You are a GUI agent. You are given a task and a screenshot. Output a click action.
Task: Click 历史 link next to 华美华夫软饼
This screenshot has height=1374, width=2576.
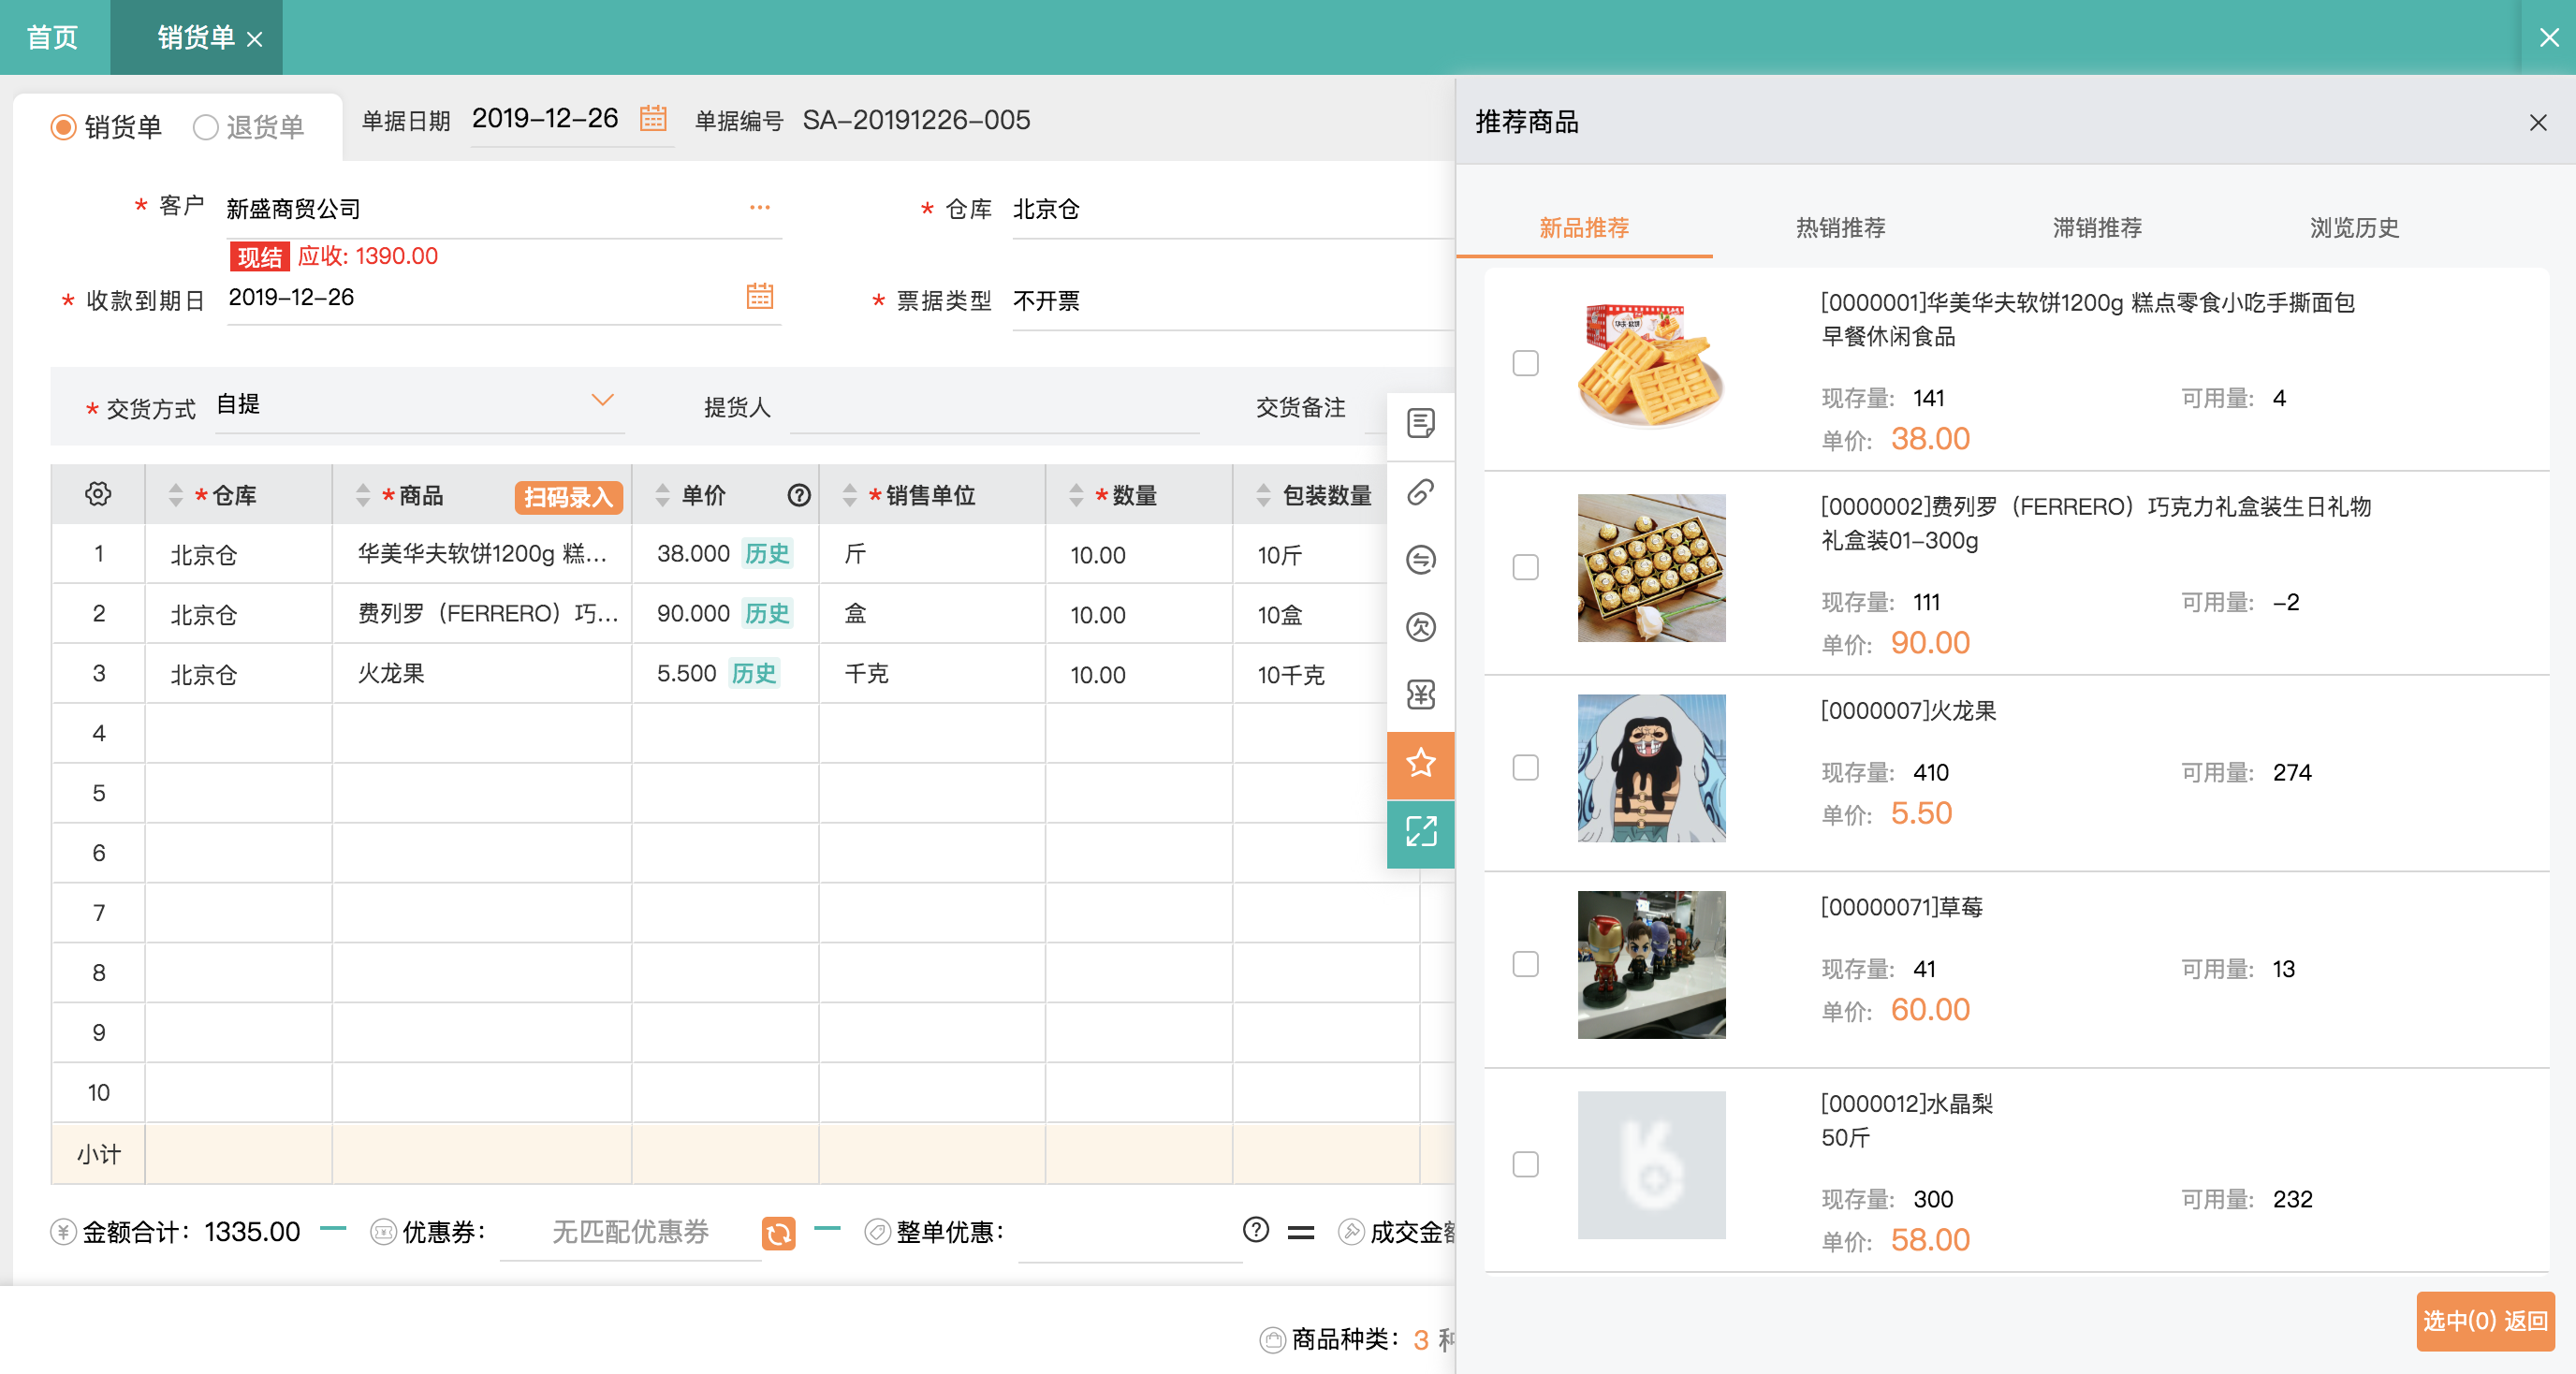(763, 553)
